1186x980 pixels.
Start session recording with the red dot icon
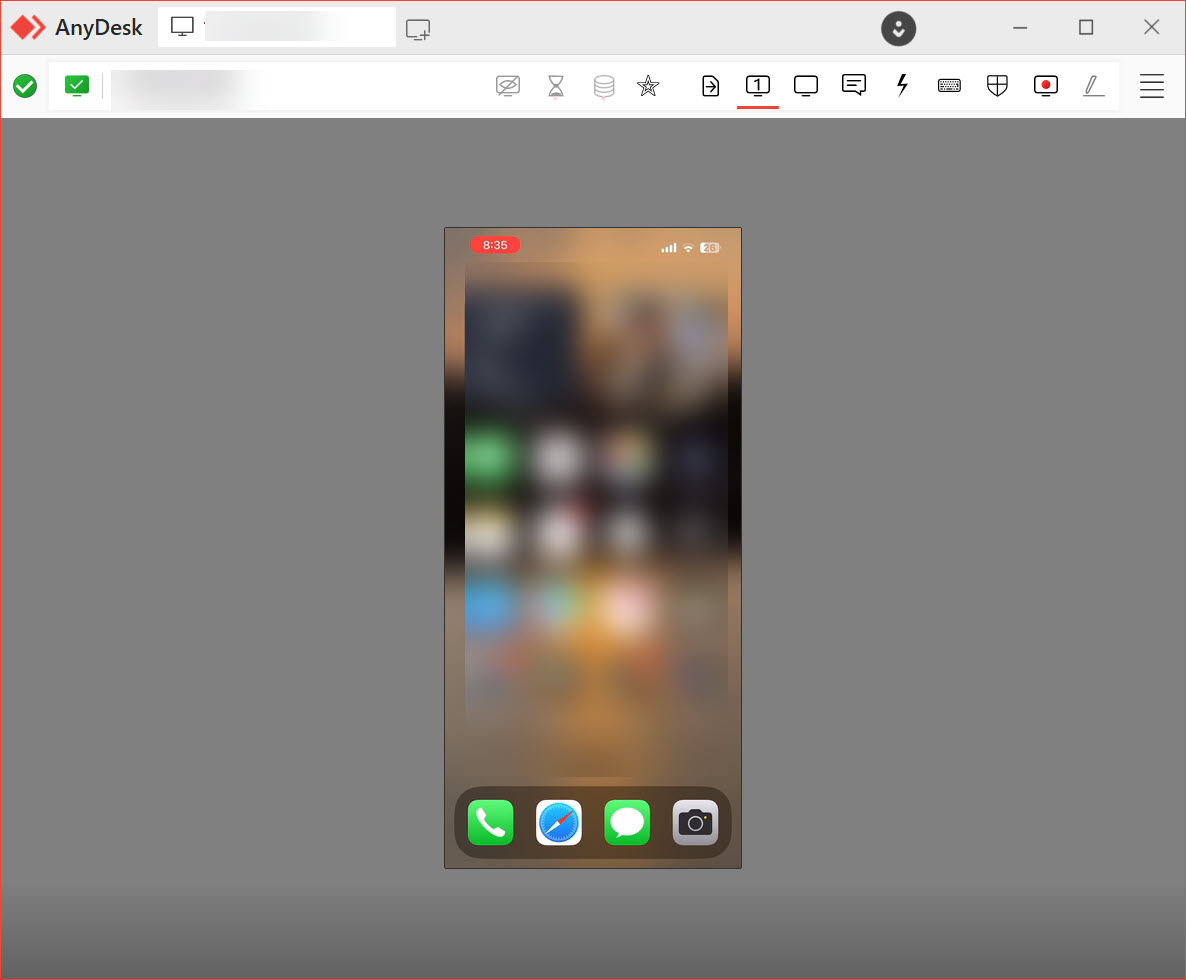pyautogui.click(x=1045, y=86)
